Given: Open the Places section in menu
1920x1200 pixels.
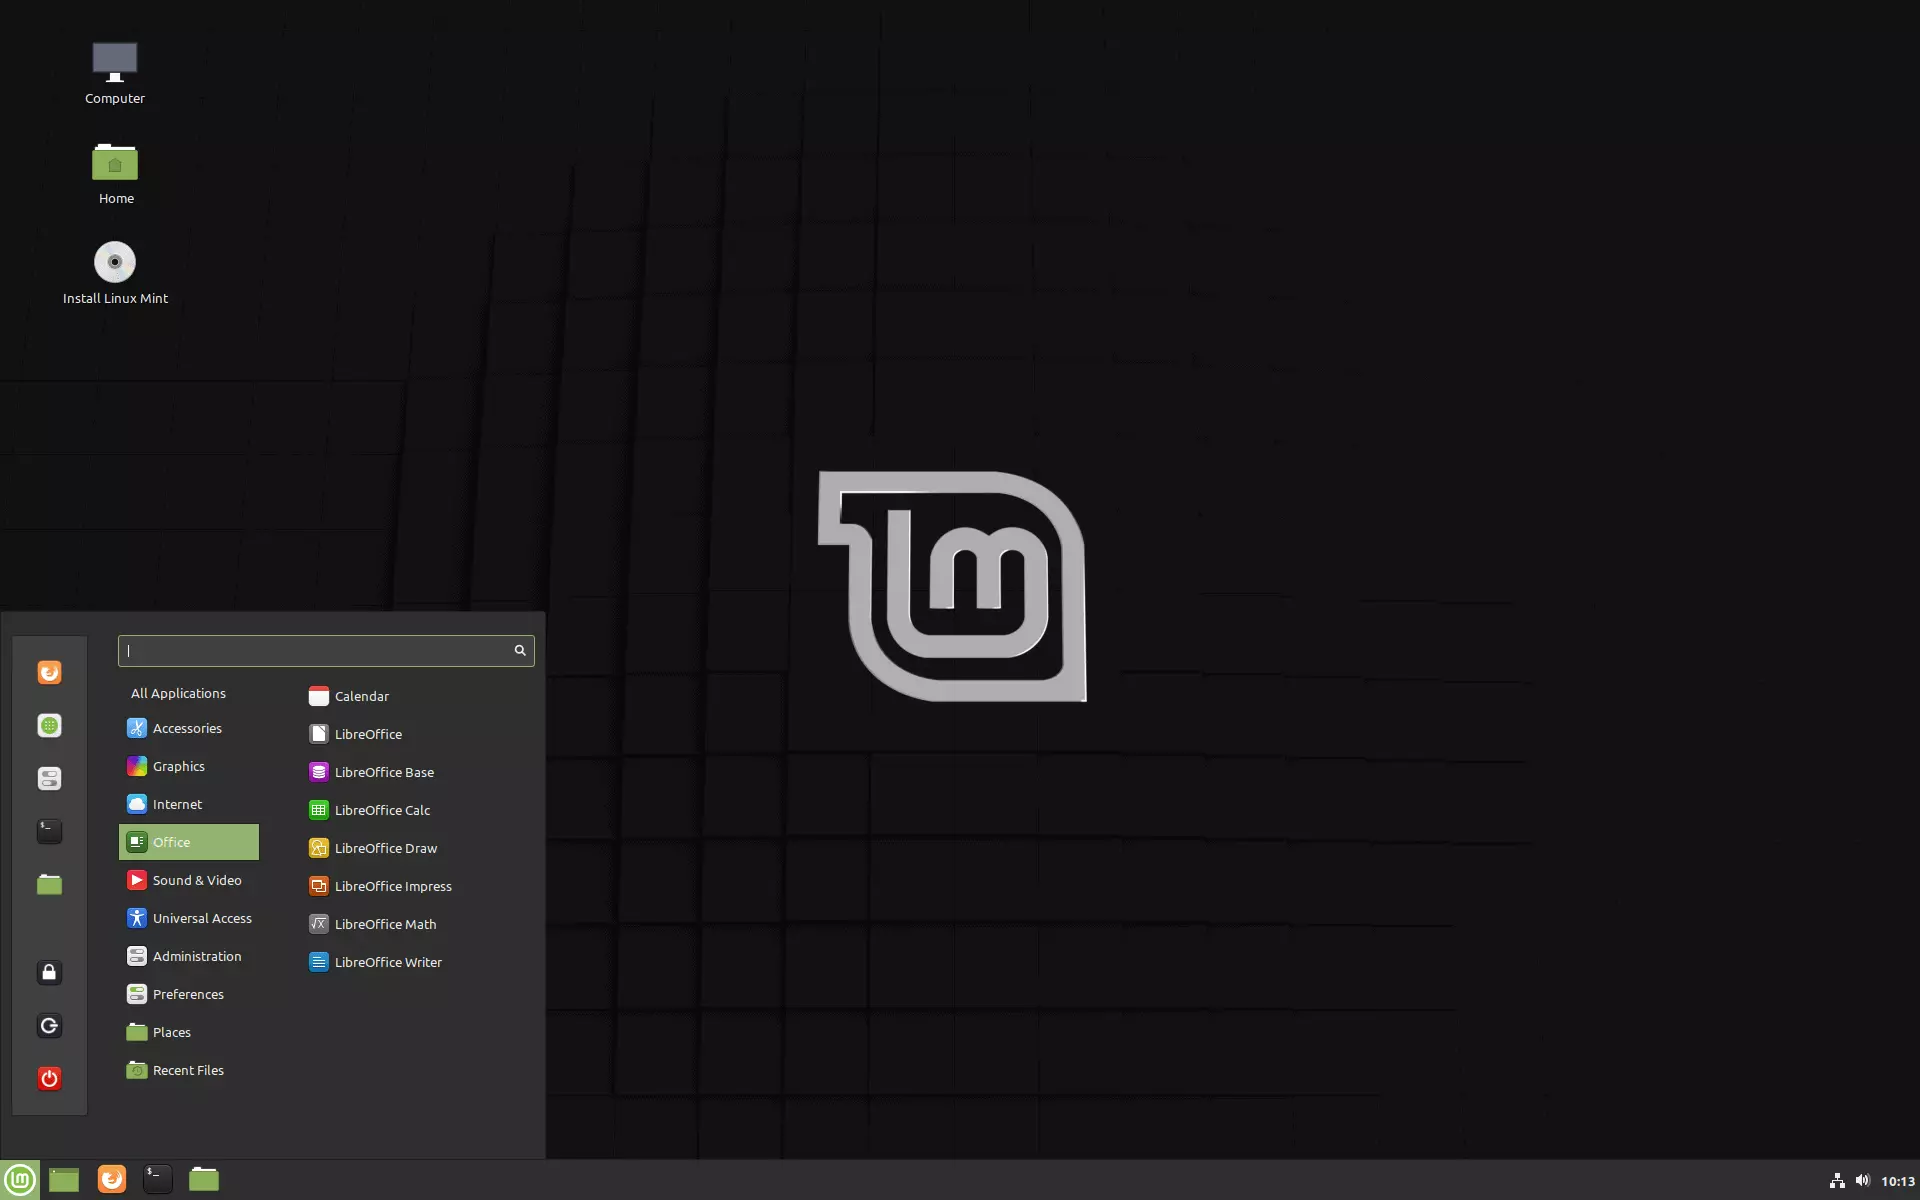Looking at the screenshot, I should point(171,1031).
